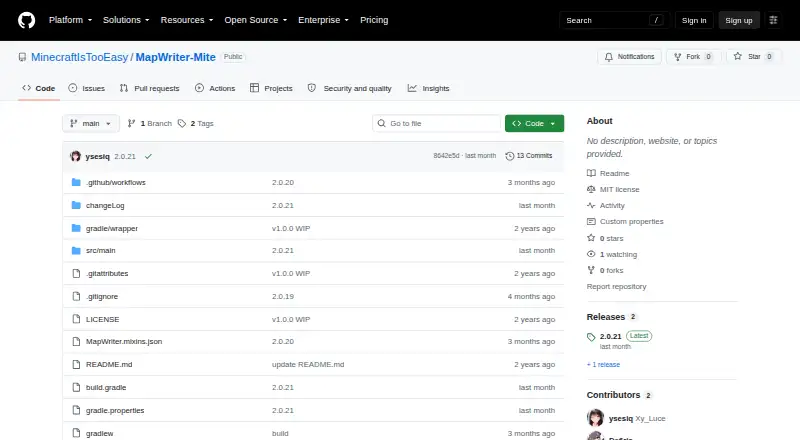Open the MapWriter-Mite repository link
Viewport: 800px width, 440px height.
(176, 57)
